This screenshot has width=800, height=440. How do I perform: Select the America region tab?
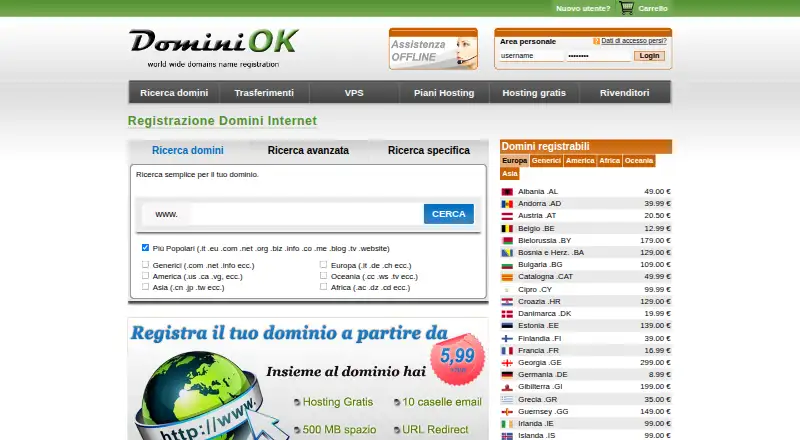click(x=580, y=161)
